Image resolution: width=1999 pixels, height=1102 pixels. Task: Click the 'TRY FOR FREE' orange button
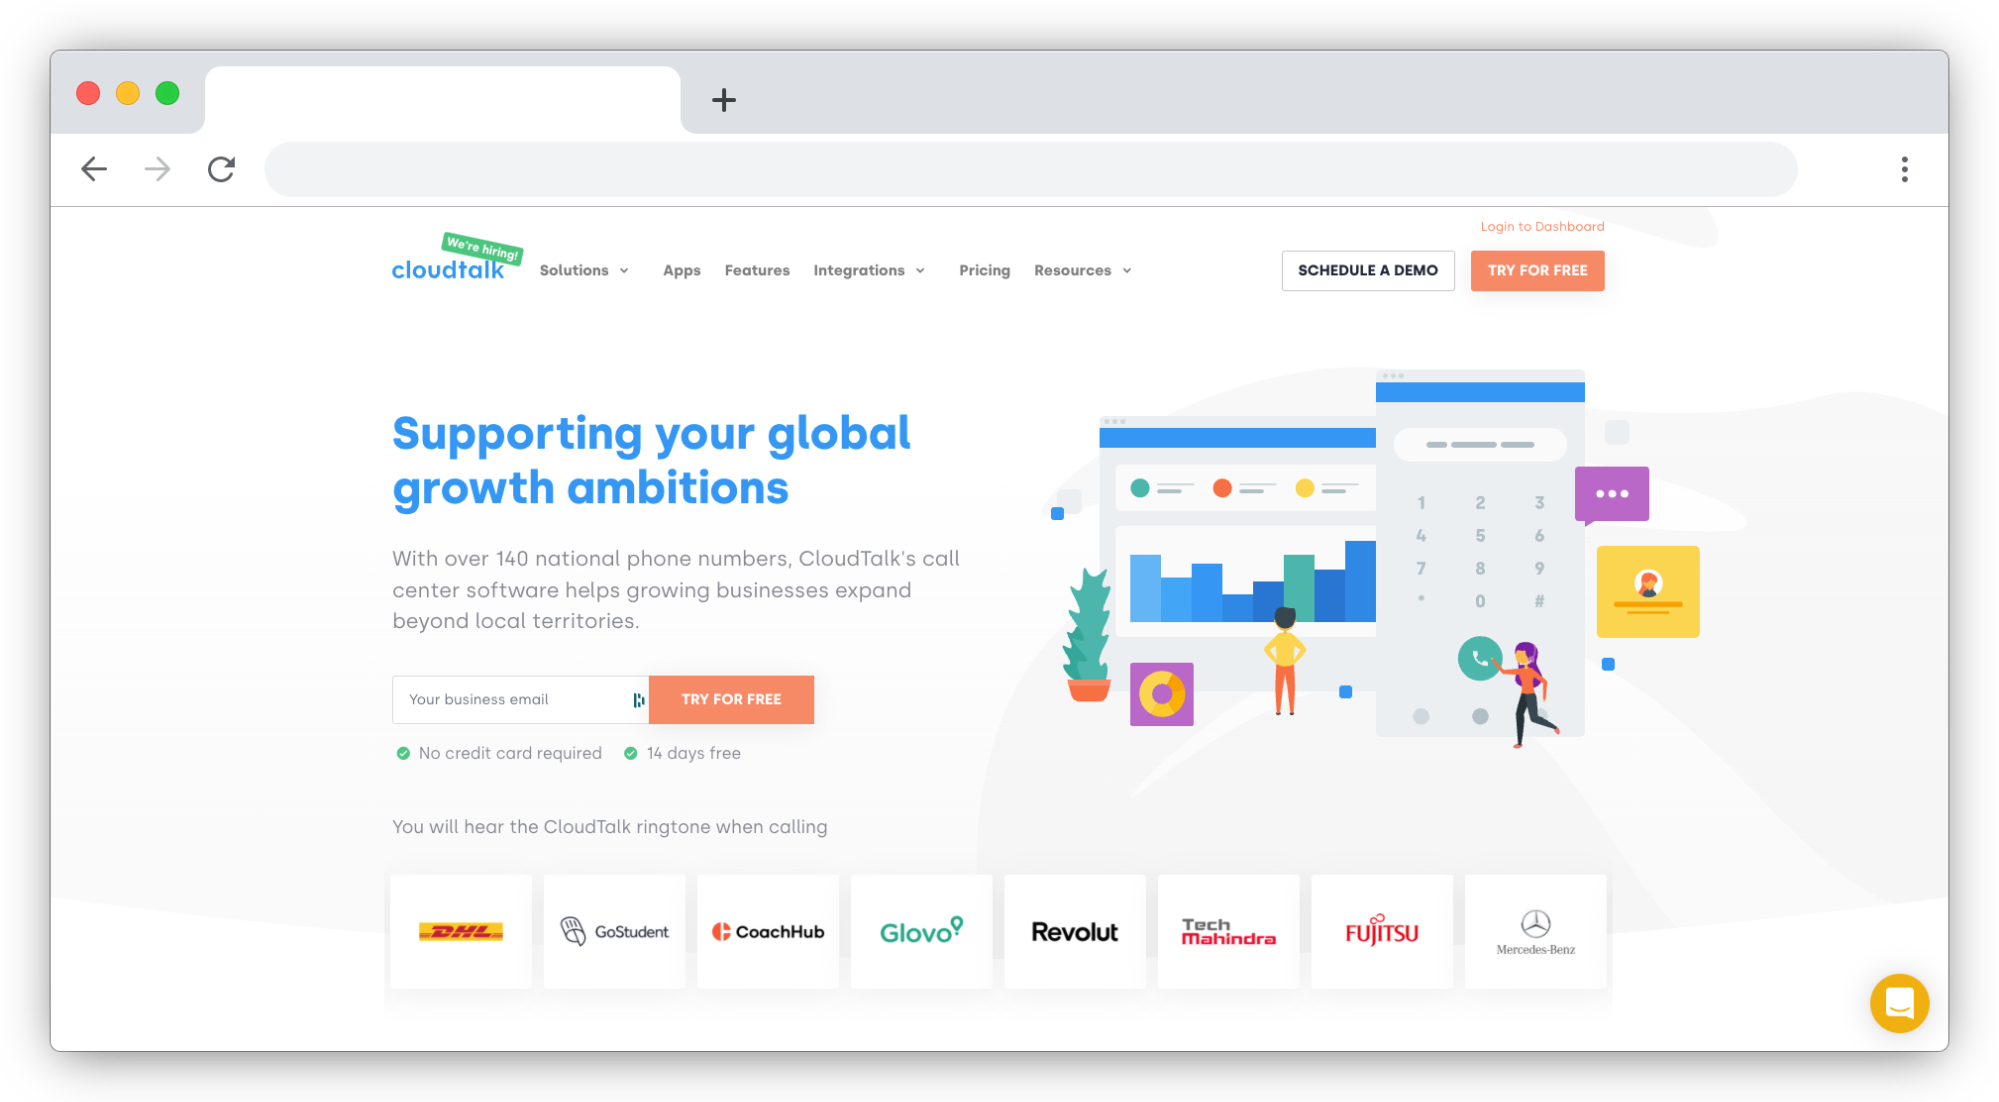1538,270
